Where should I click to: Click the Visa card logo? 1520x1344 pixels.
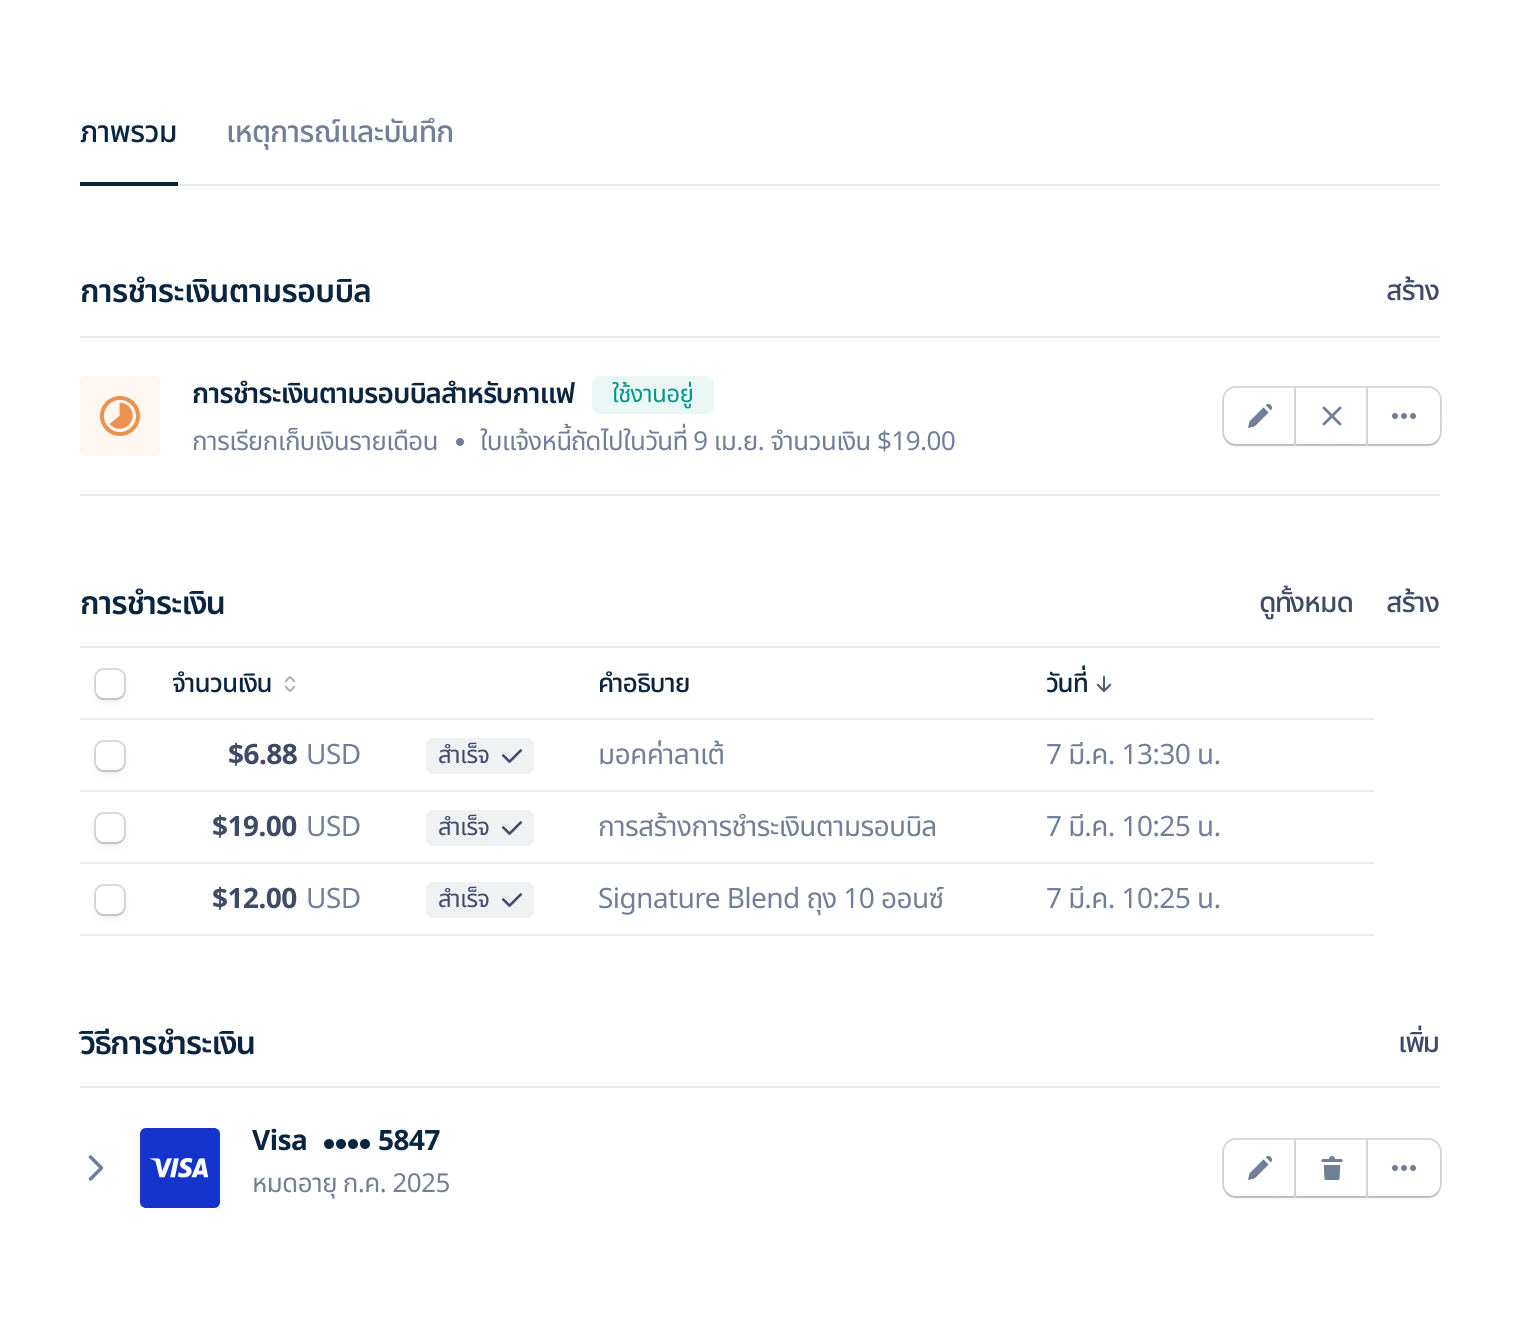[180, 1168]
